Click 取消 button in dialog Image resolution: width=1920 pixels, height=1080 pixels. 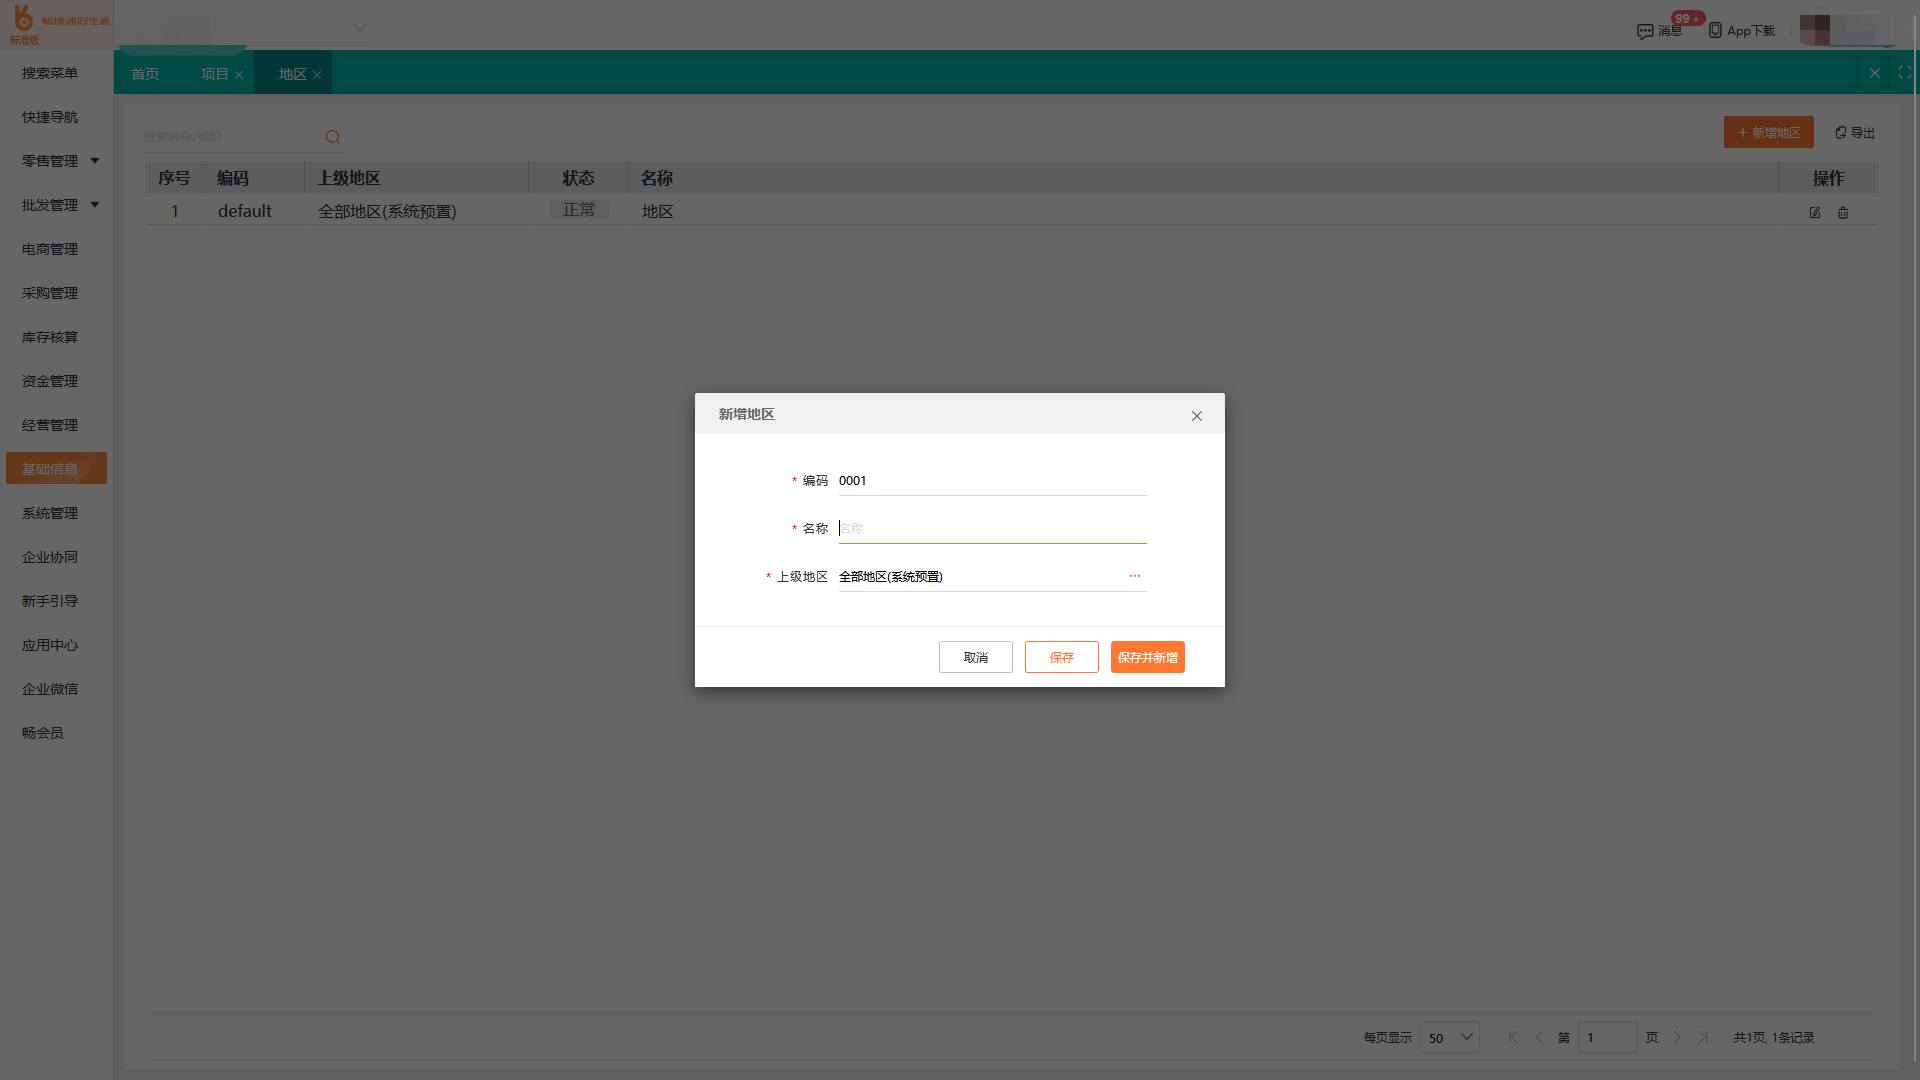975,657
